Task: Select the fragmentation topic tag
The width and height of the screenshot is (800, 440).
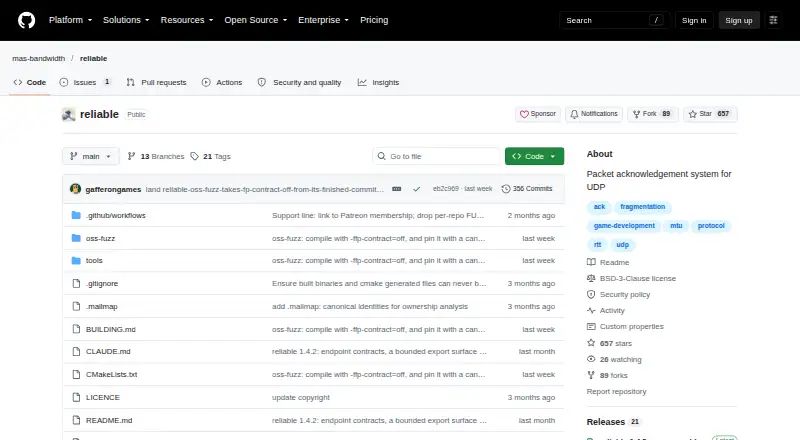Action: [642, 207]
